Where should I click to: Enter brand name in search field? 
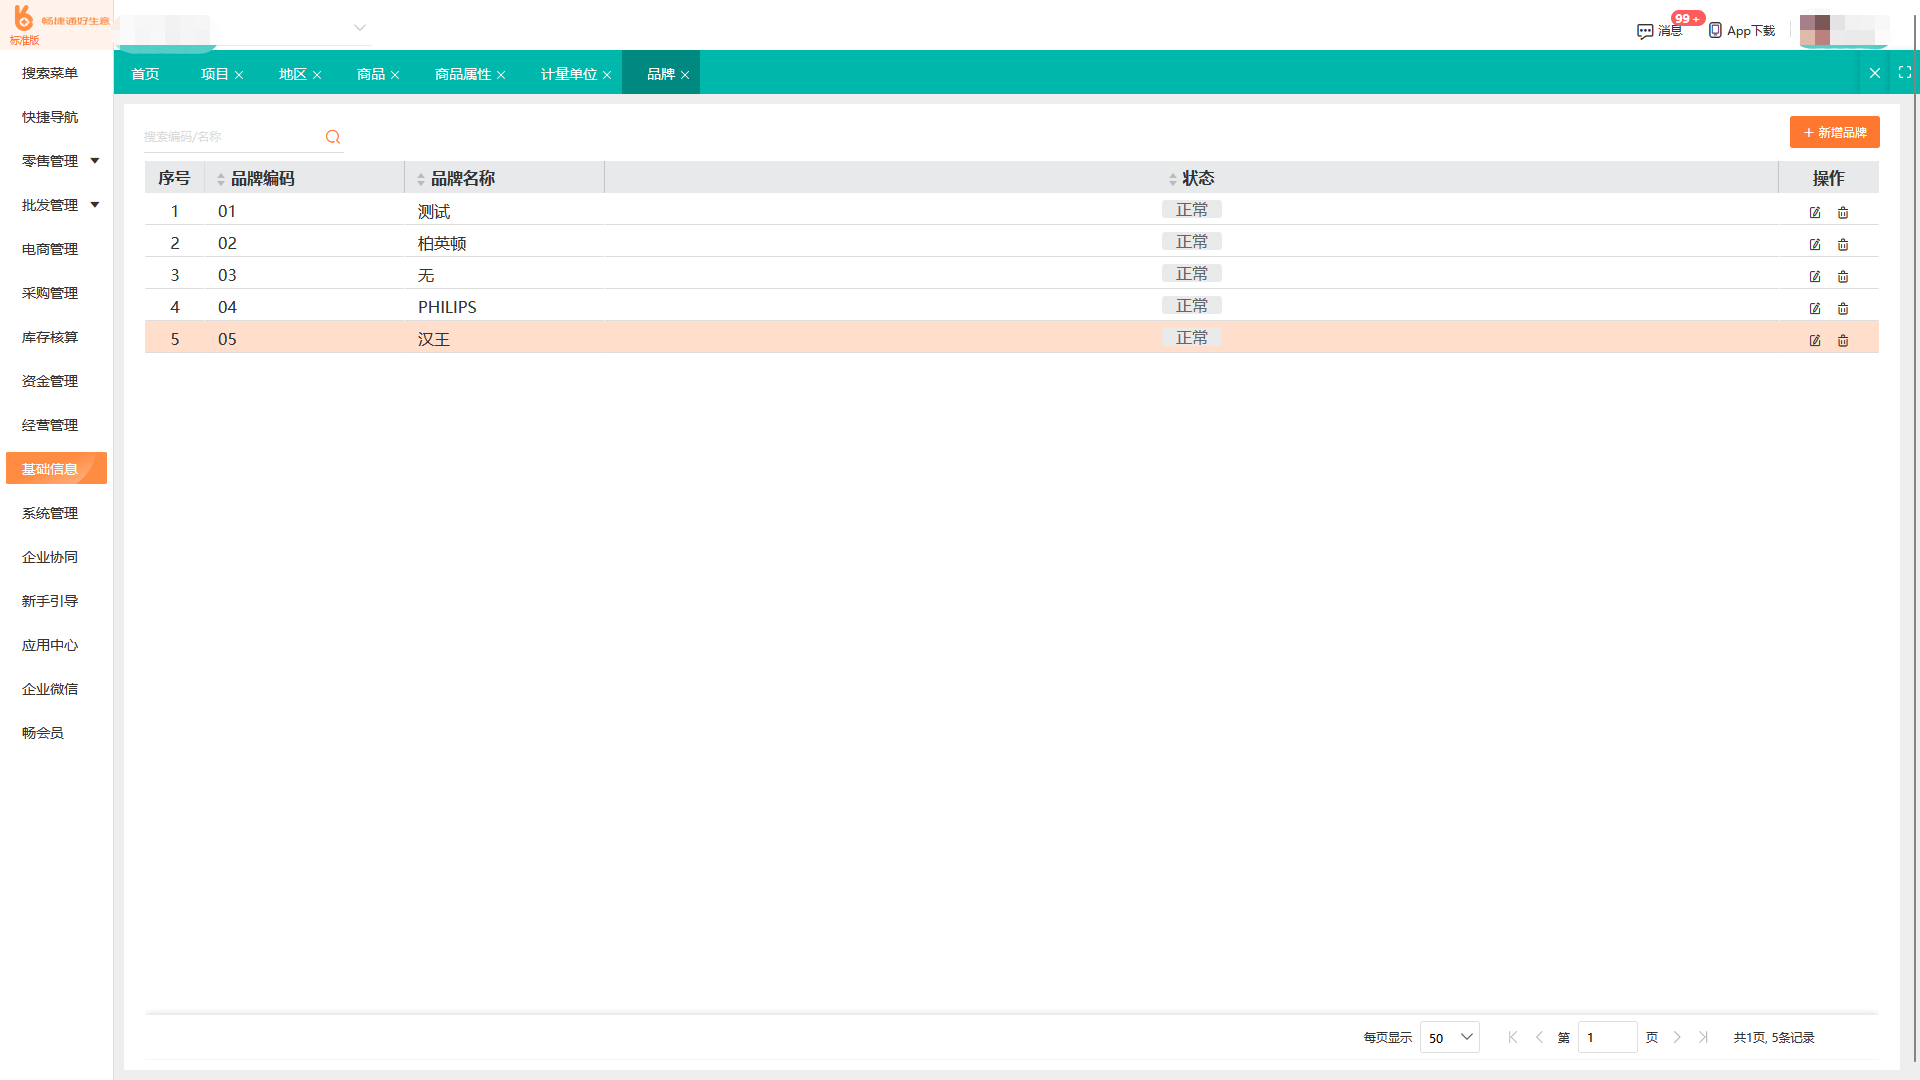(231, 135)
